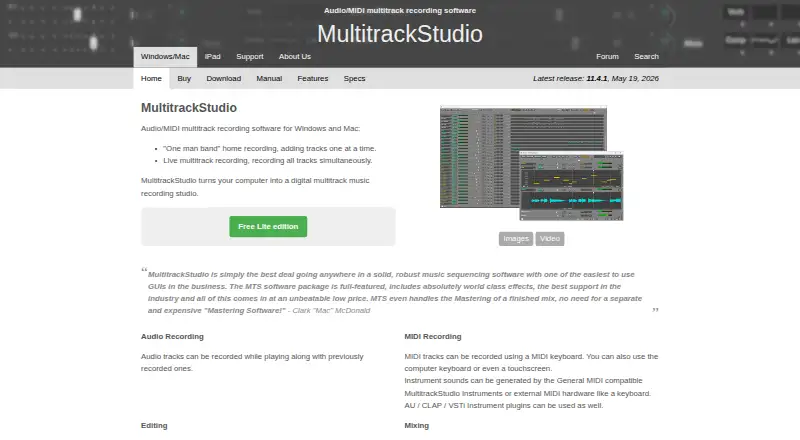Open the Search page
Image resolution: width=800 pixels, height=440 pixels.
[x=646, y=57]
